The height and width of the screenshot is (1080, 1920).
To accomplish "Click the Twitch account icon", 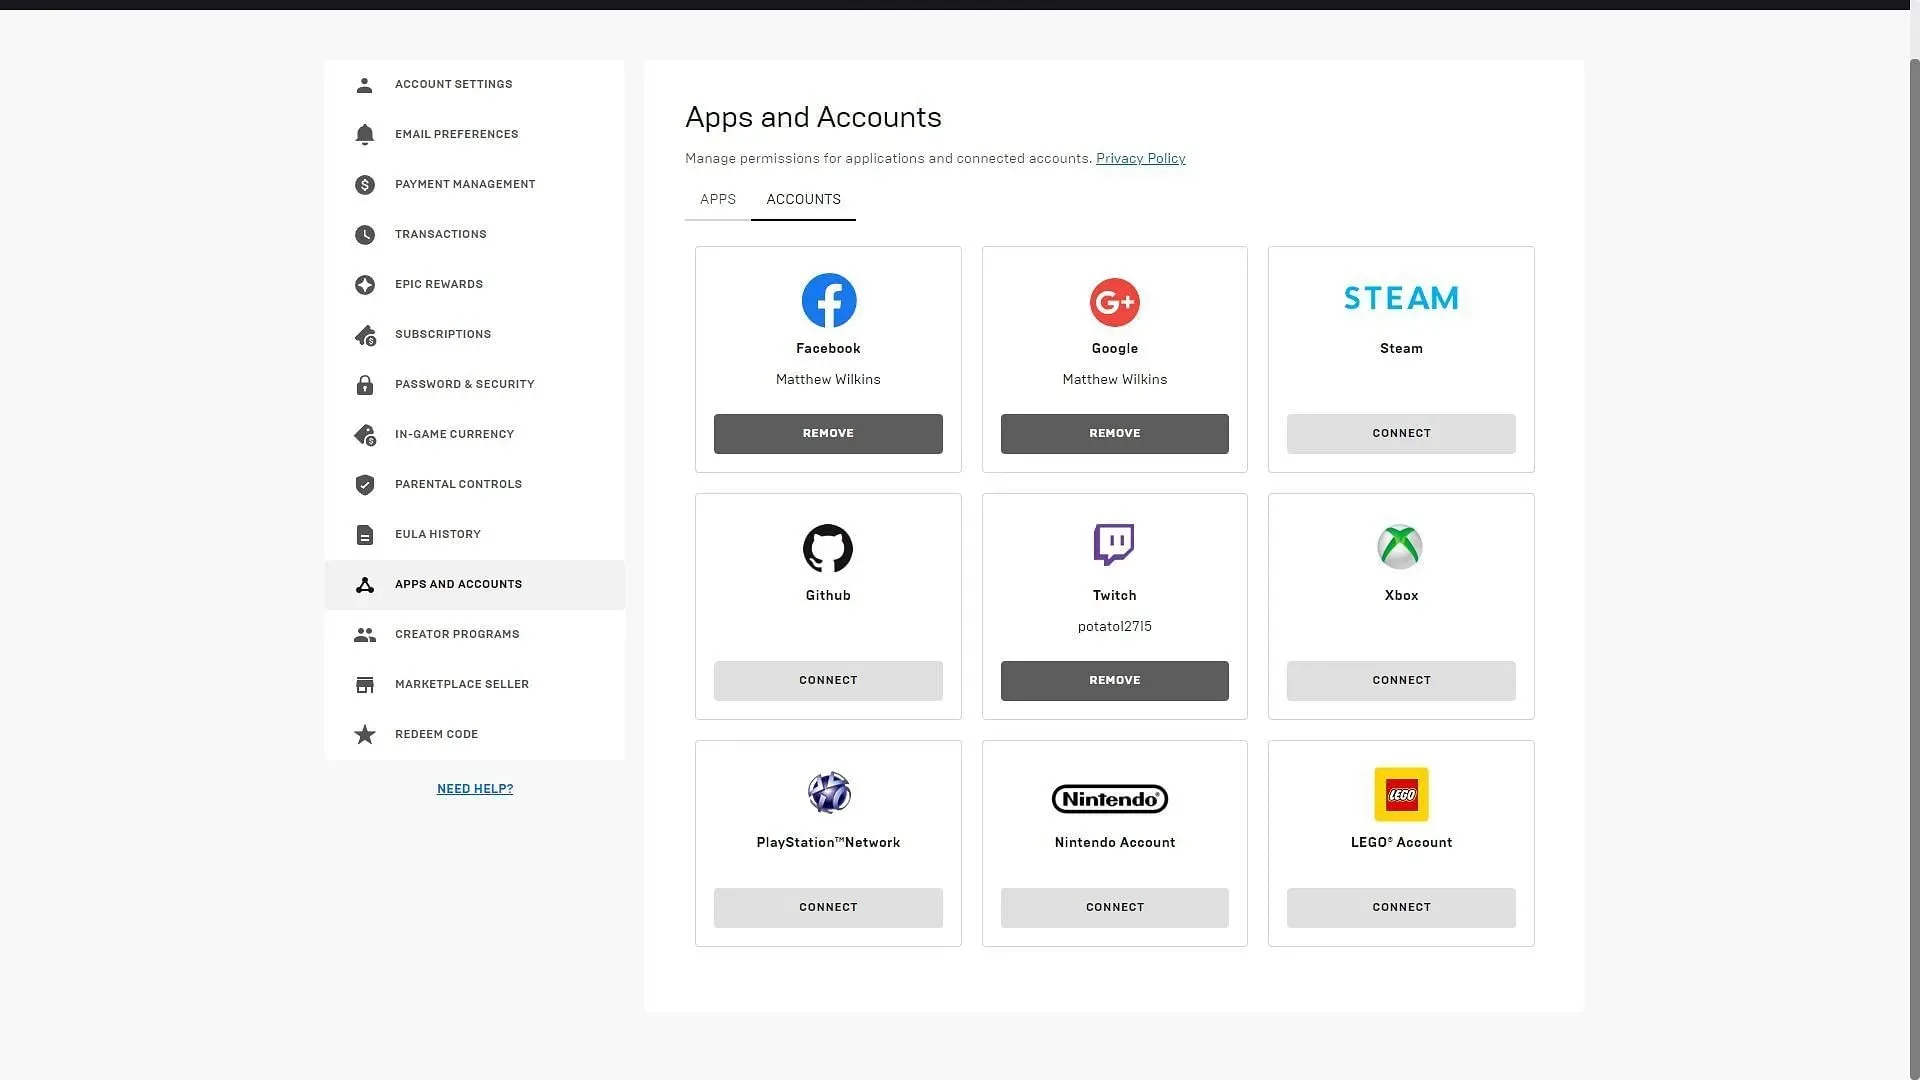I will (x=1114, y=546).
